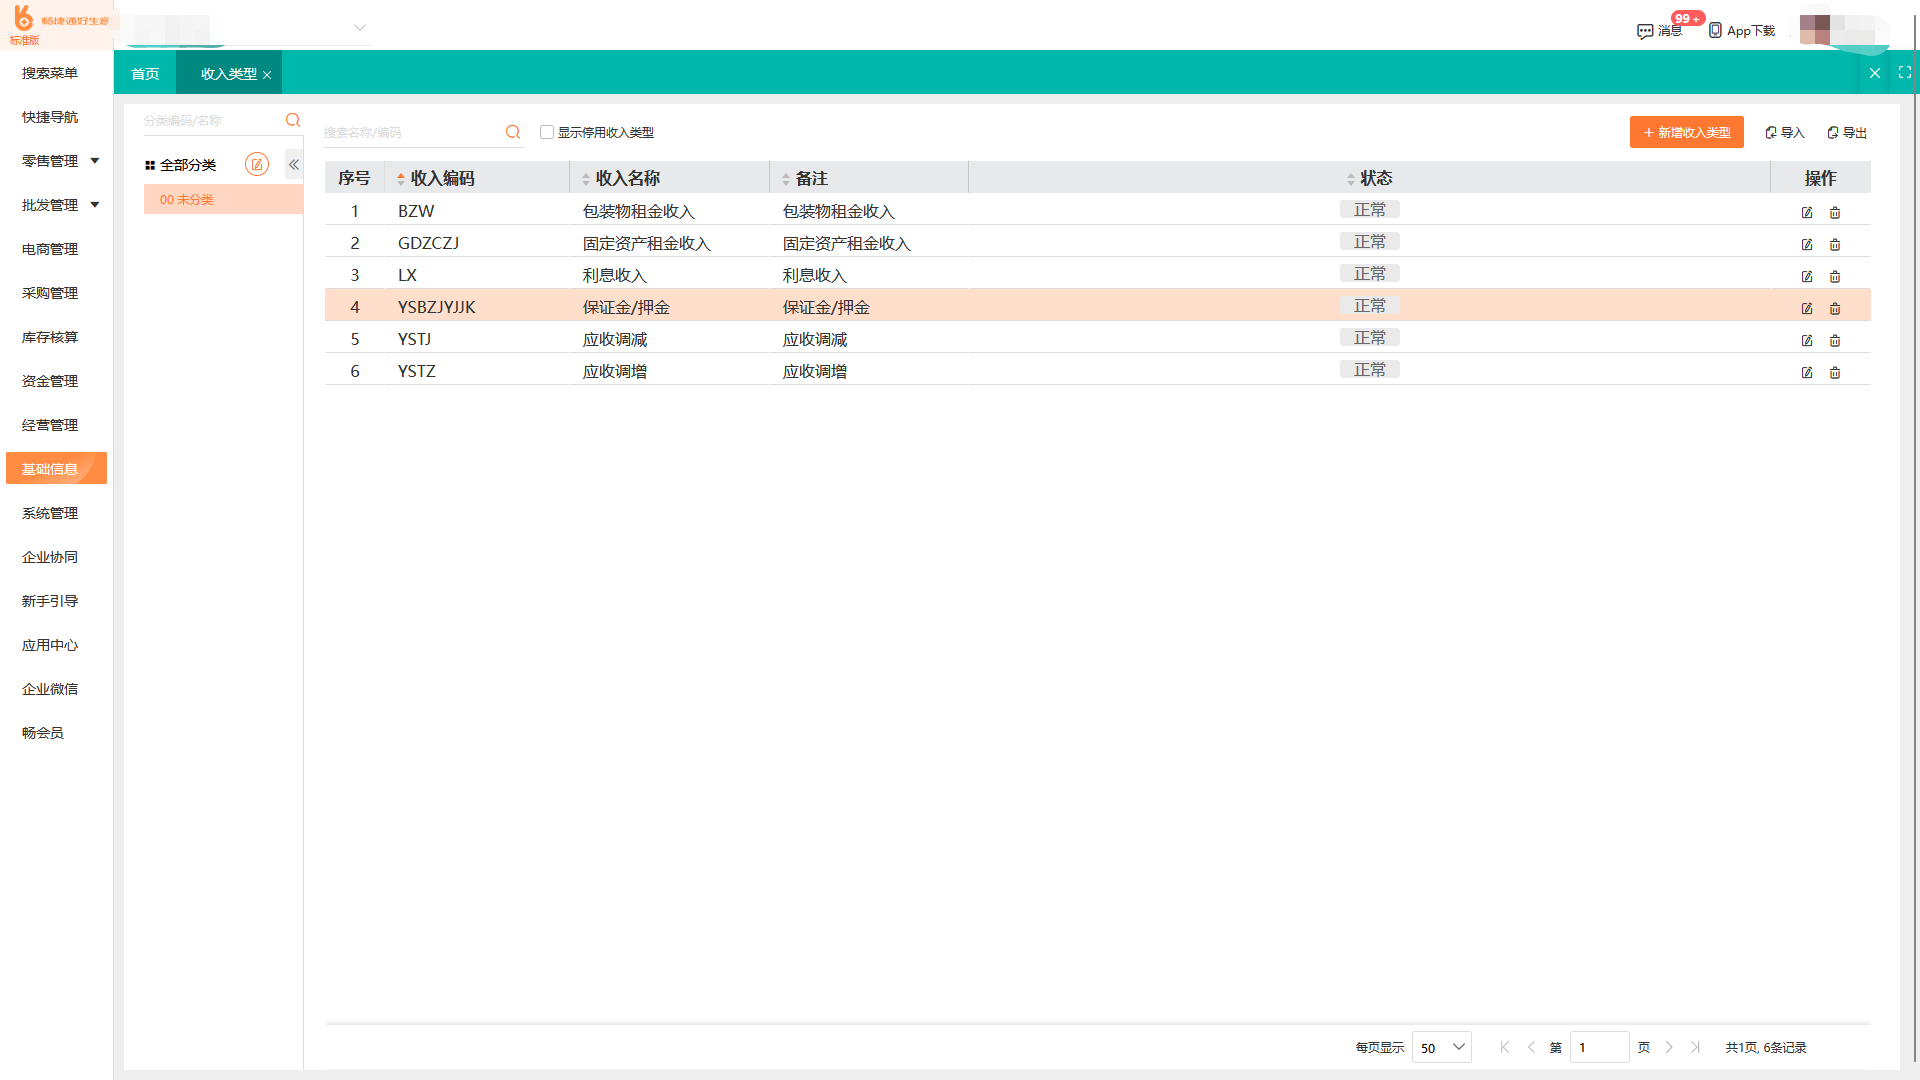
Task: Click 新增收入类型 button
Action: [x=1689, y=132]
